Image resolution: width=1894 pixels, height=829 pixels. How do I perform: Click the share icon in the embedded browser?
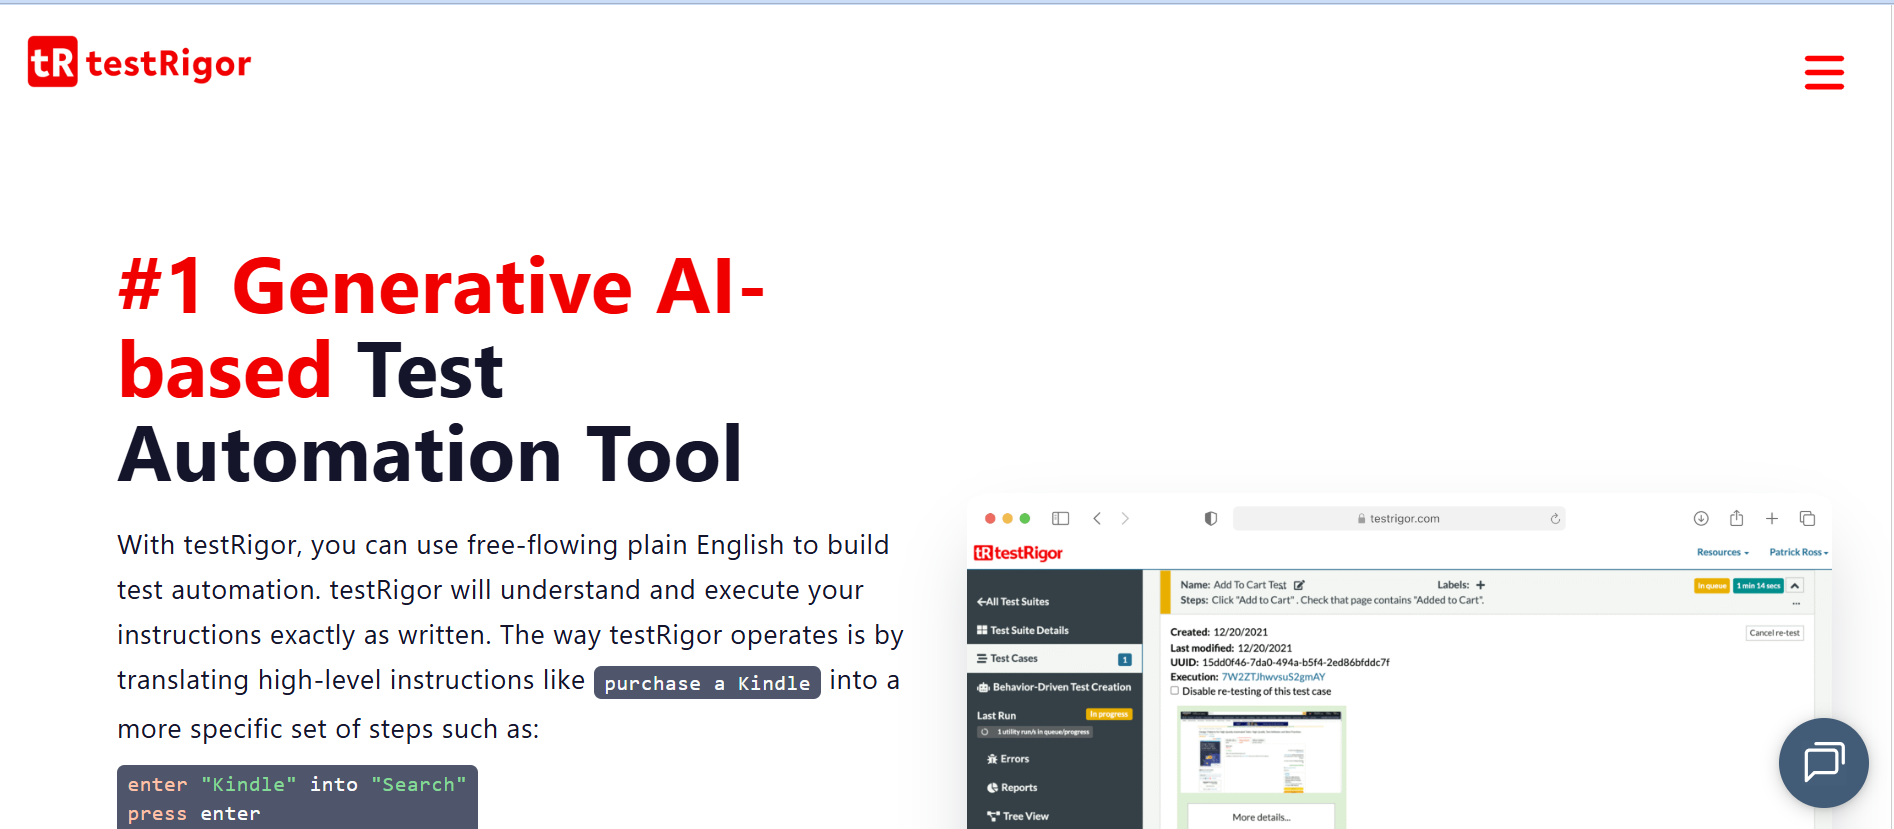1737,518
